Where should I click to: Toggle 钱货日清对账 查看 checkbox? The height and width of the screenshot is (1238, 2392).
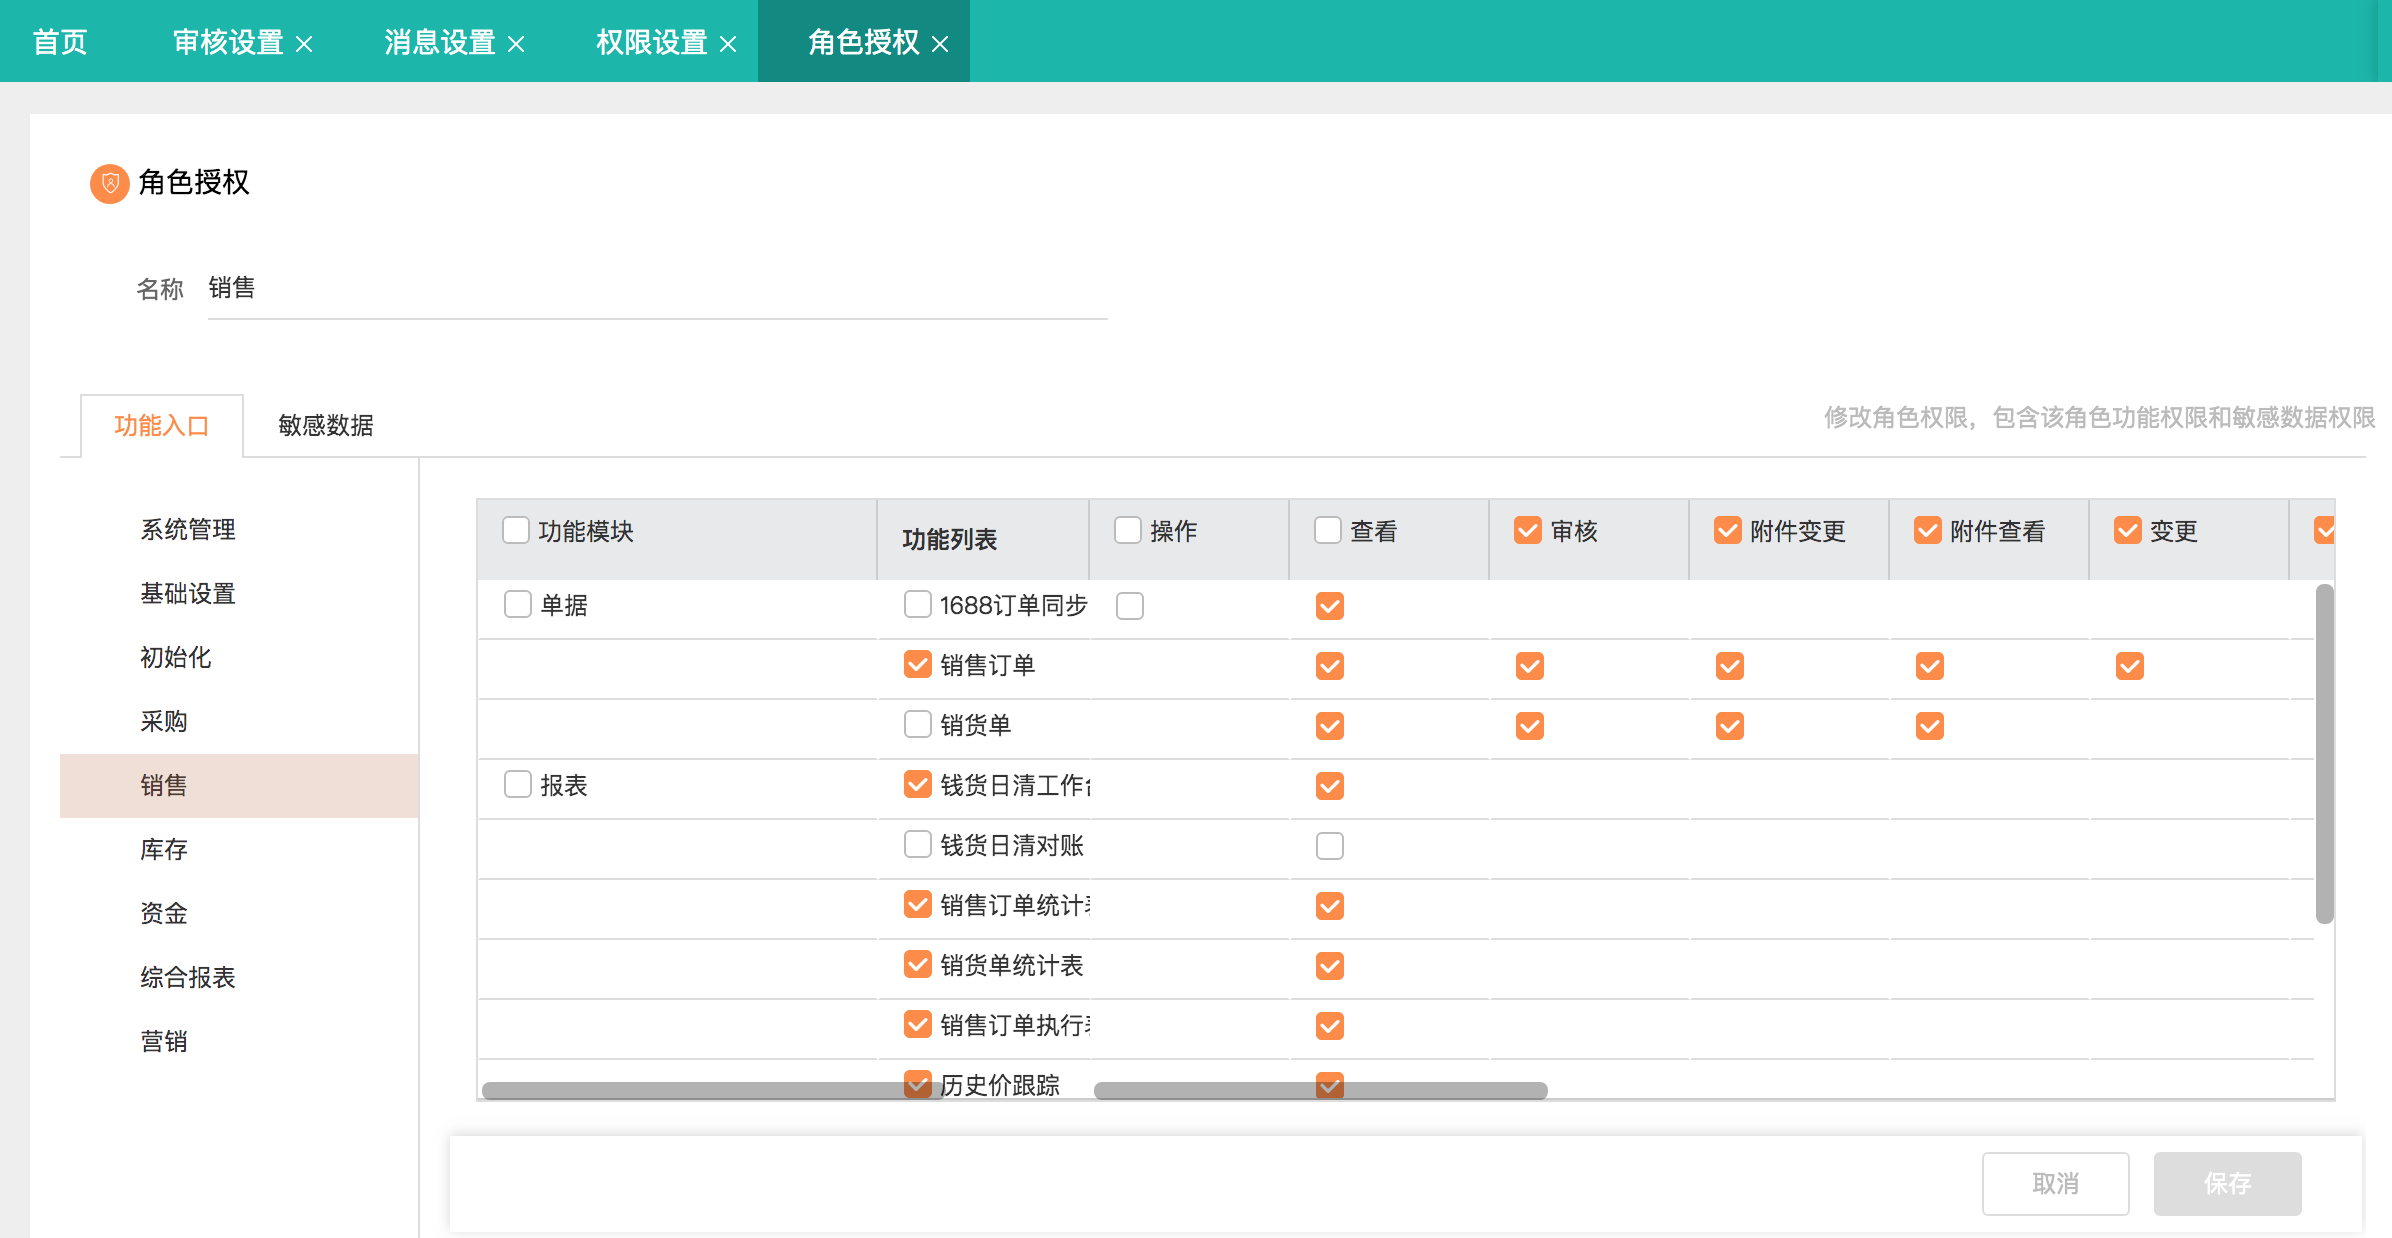1331,845
